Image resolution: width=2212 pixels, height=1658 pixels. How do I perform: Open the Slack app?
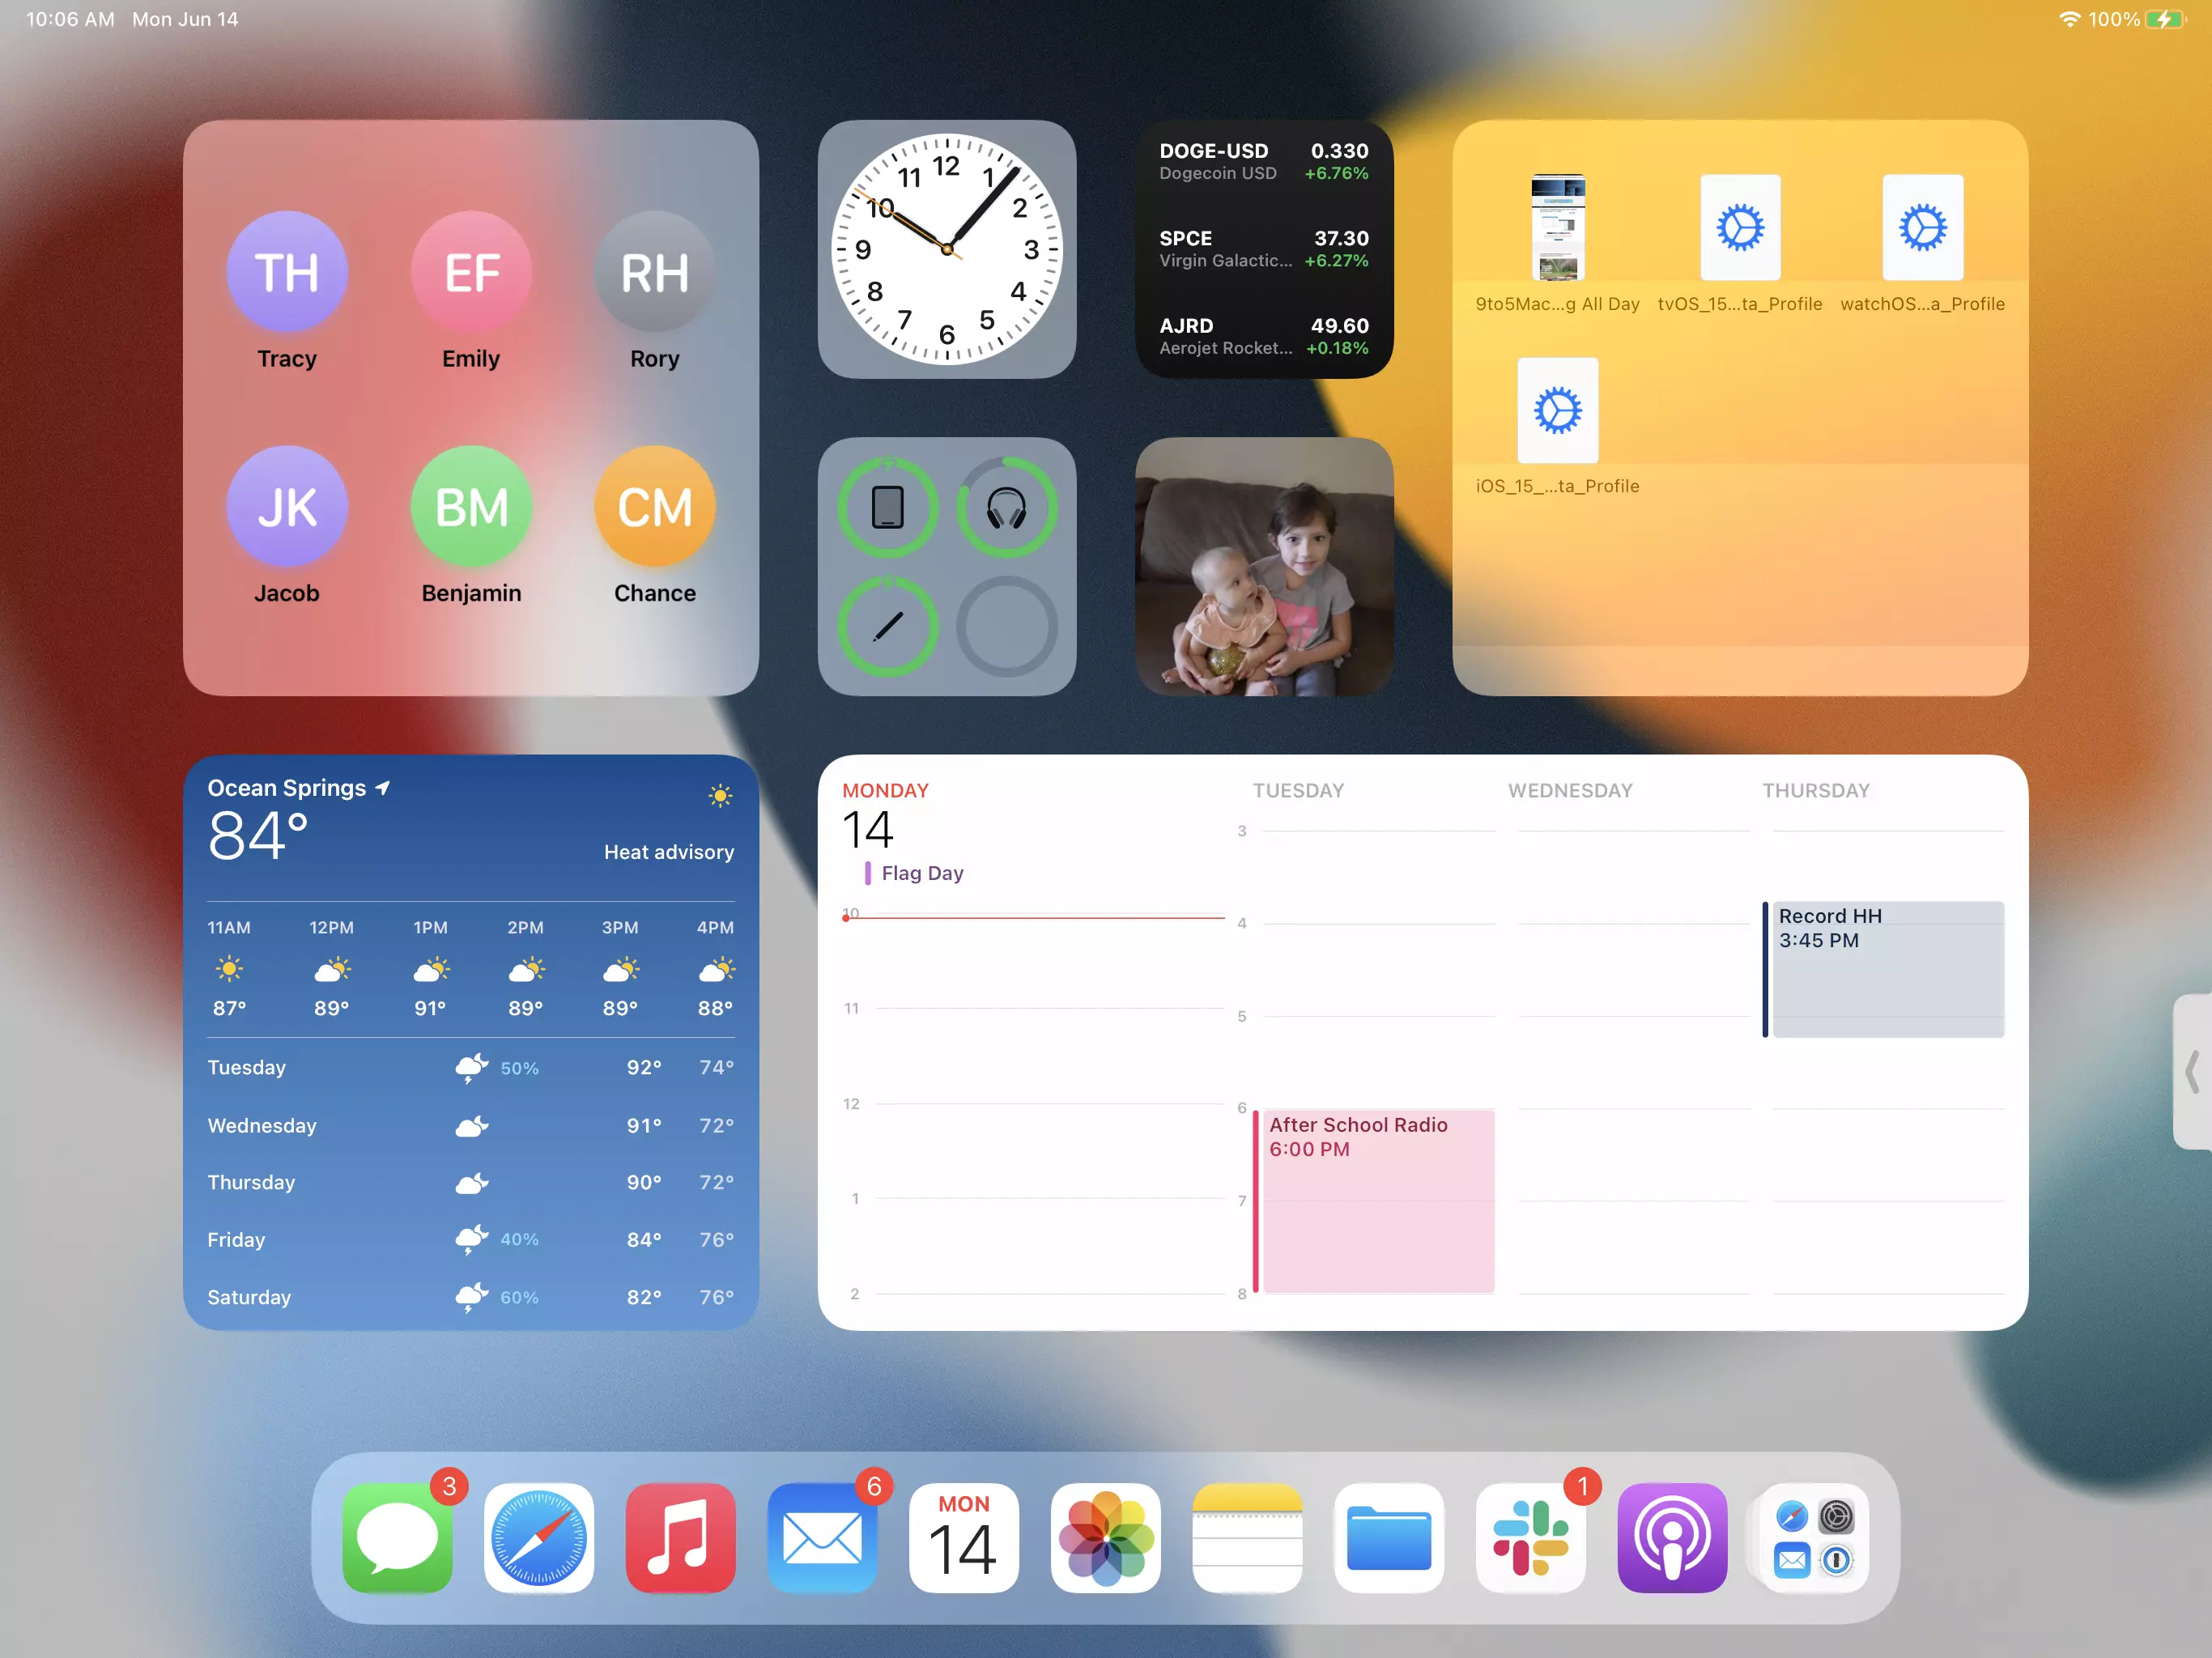pyautogui.click(x=1529, y=1536)
